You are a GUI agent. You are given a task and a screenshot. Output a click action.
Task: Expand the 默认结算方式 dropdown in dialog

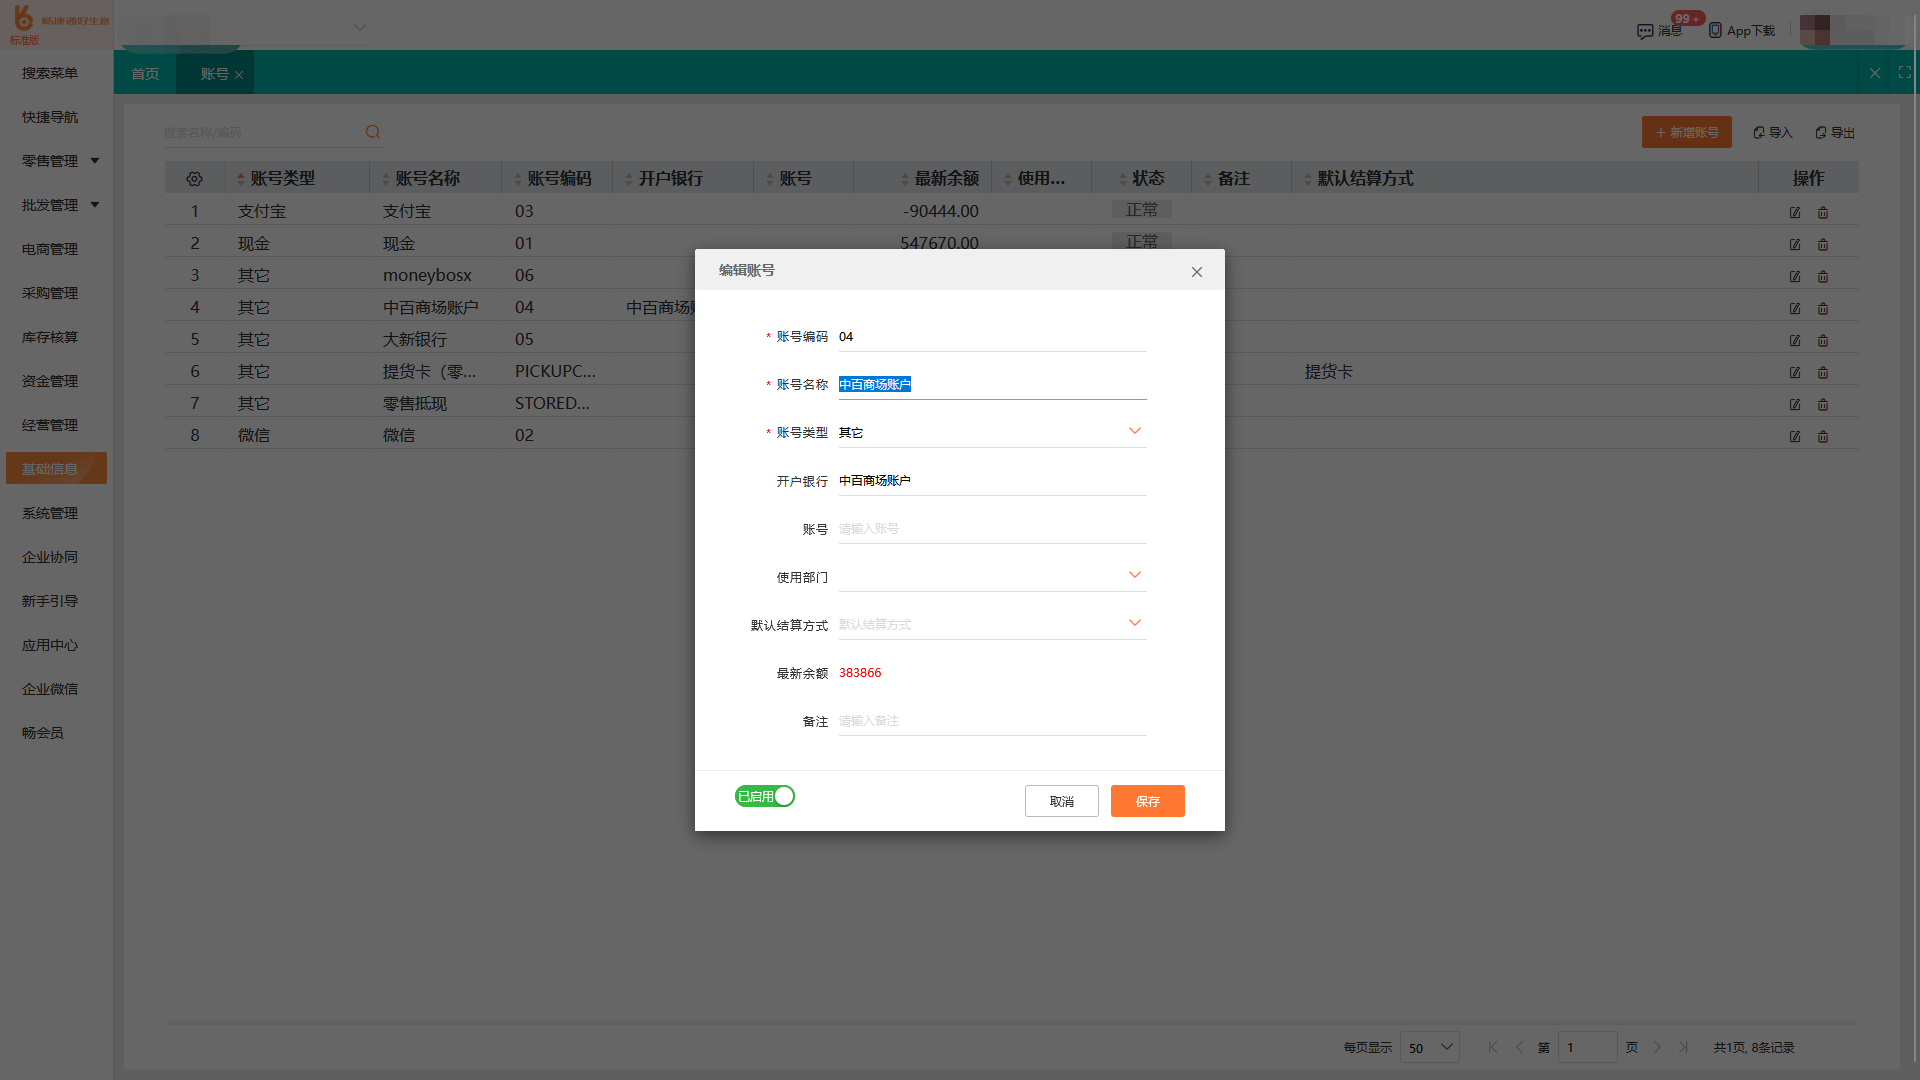coord(1134,624)
